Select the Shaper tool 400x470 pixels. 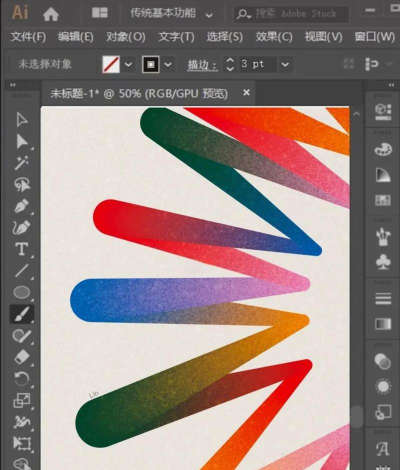22,335
